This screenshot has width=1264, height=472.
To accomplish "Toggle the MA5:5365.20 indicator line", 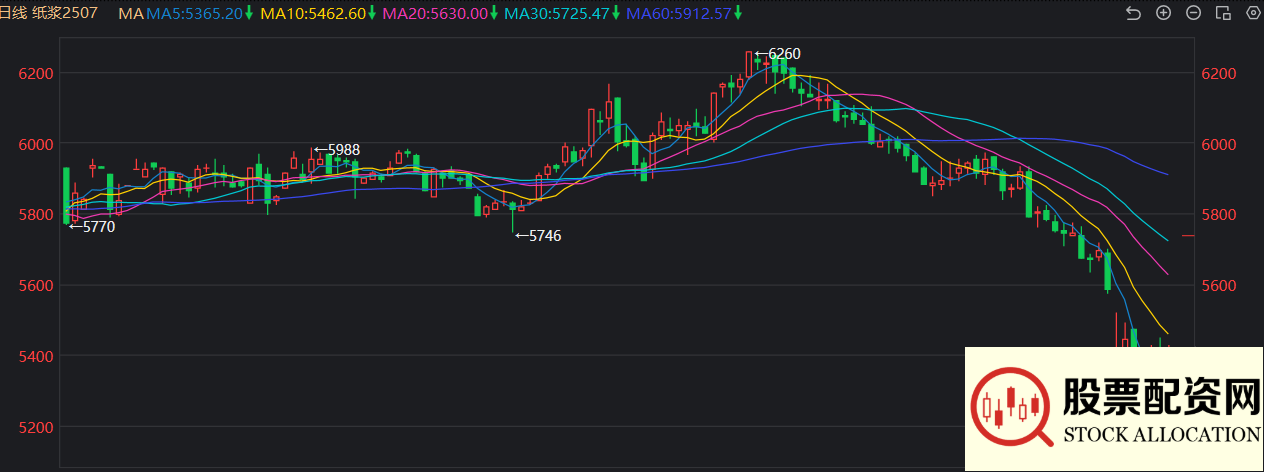I will tap(194, 13).
